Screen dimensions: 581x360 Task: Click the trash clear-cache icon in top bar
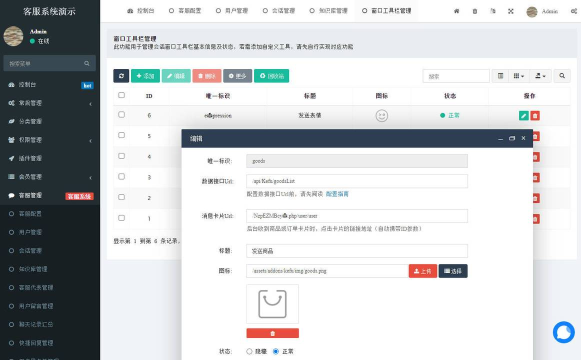475,11
